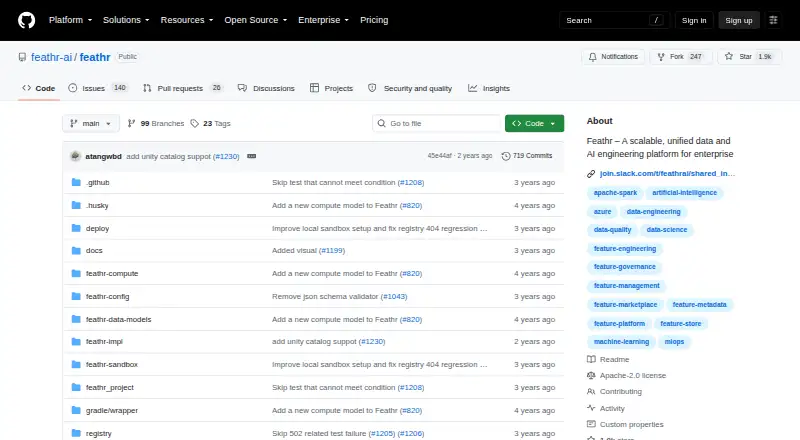Viewport: 800px width, 440px height.
Task: Click the gradle/wrapper folder icon
Action: [x=76, y=410]
